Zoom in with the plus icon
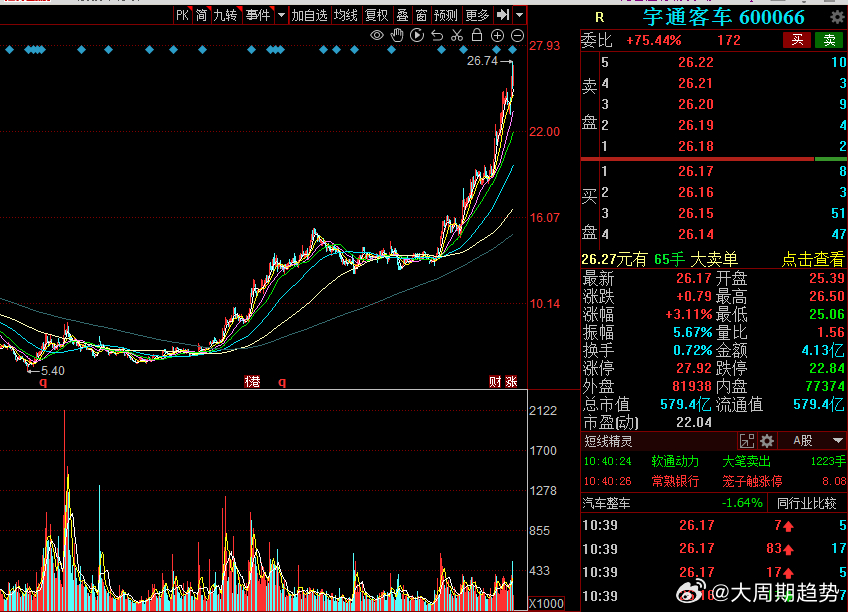 pos(497,36)
